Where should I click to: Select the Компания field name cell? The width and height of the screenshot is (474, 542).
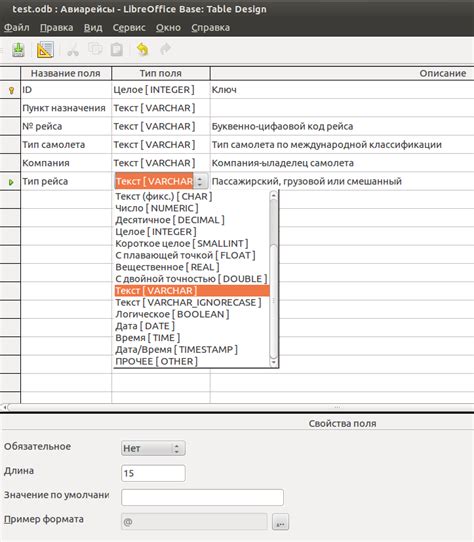point(66,163)
